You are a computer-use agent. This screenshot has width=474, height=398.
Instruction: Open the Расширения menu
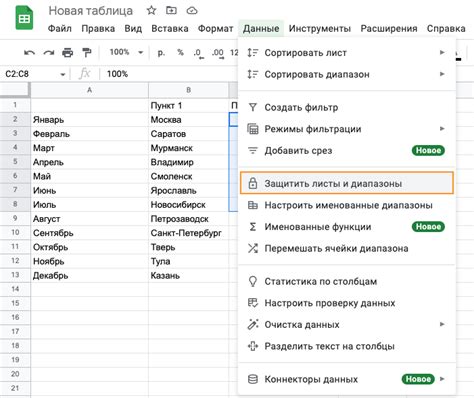(389, 29)
